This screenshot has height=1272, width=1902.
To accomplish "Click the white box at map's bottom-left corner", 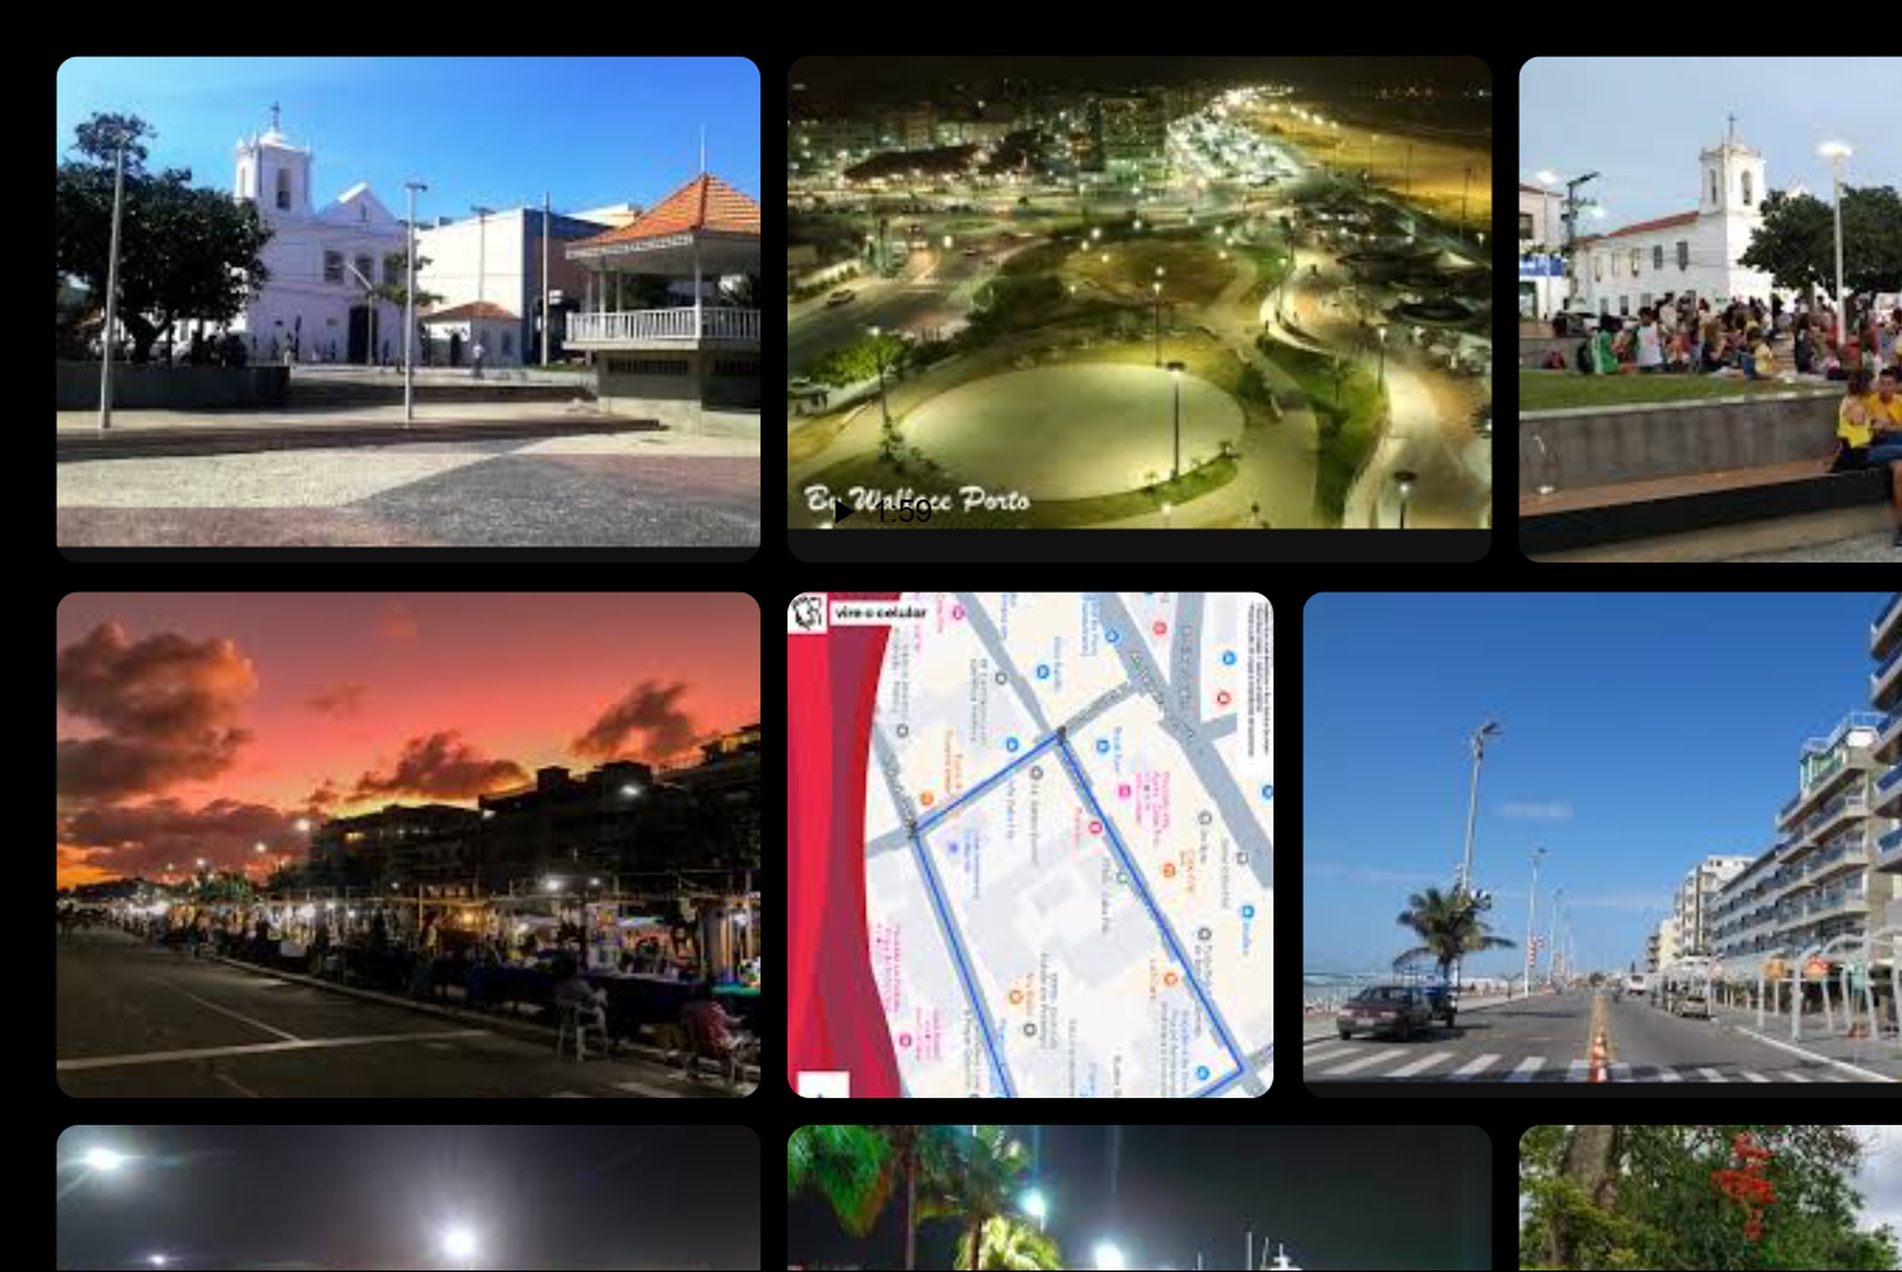I will [823, 1085].
